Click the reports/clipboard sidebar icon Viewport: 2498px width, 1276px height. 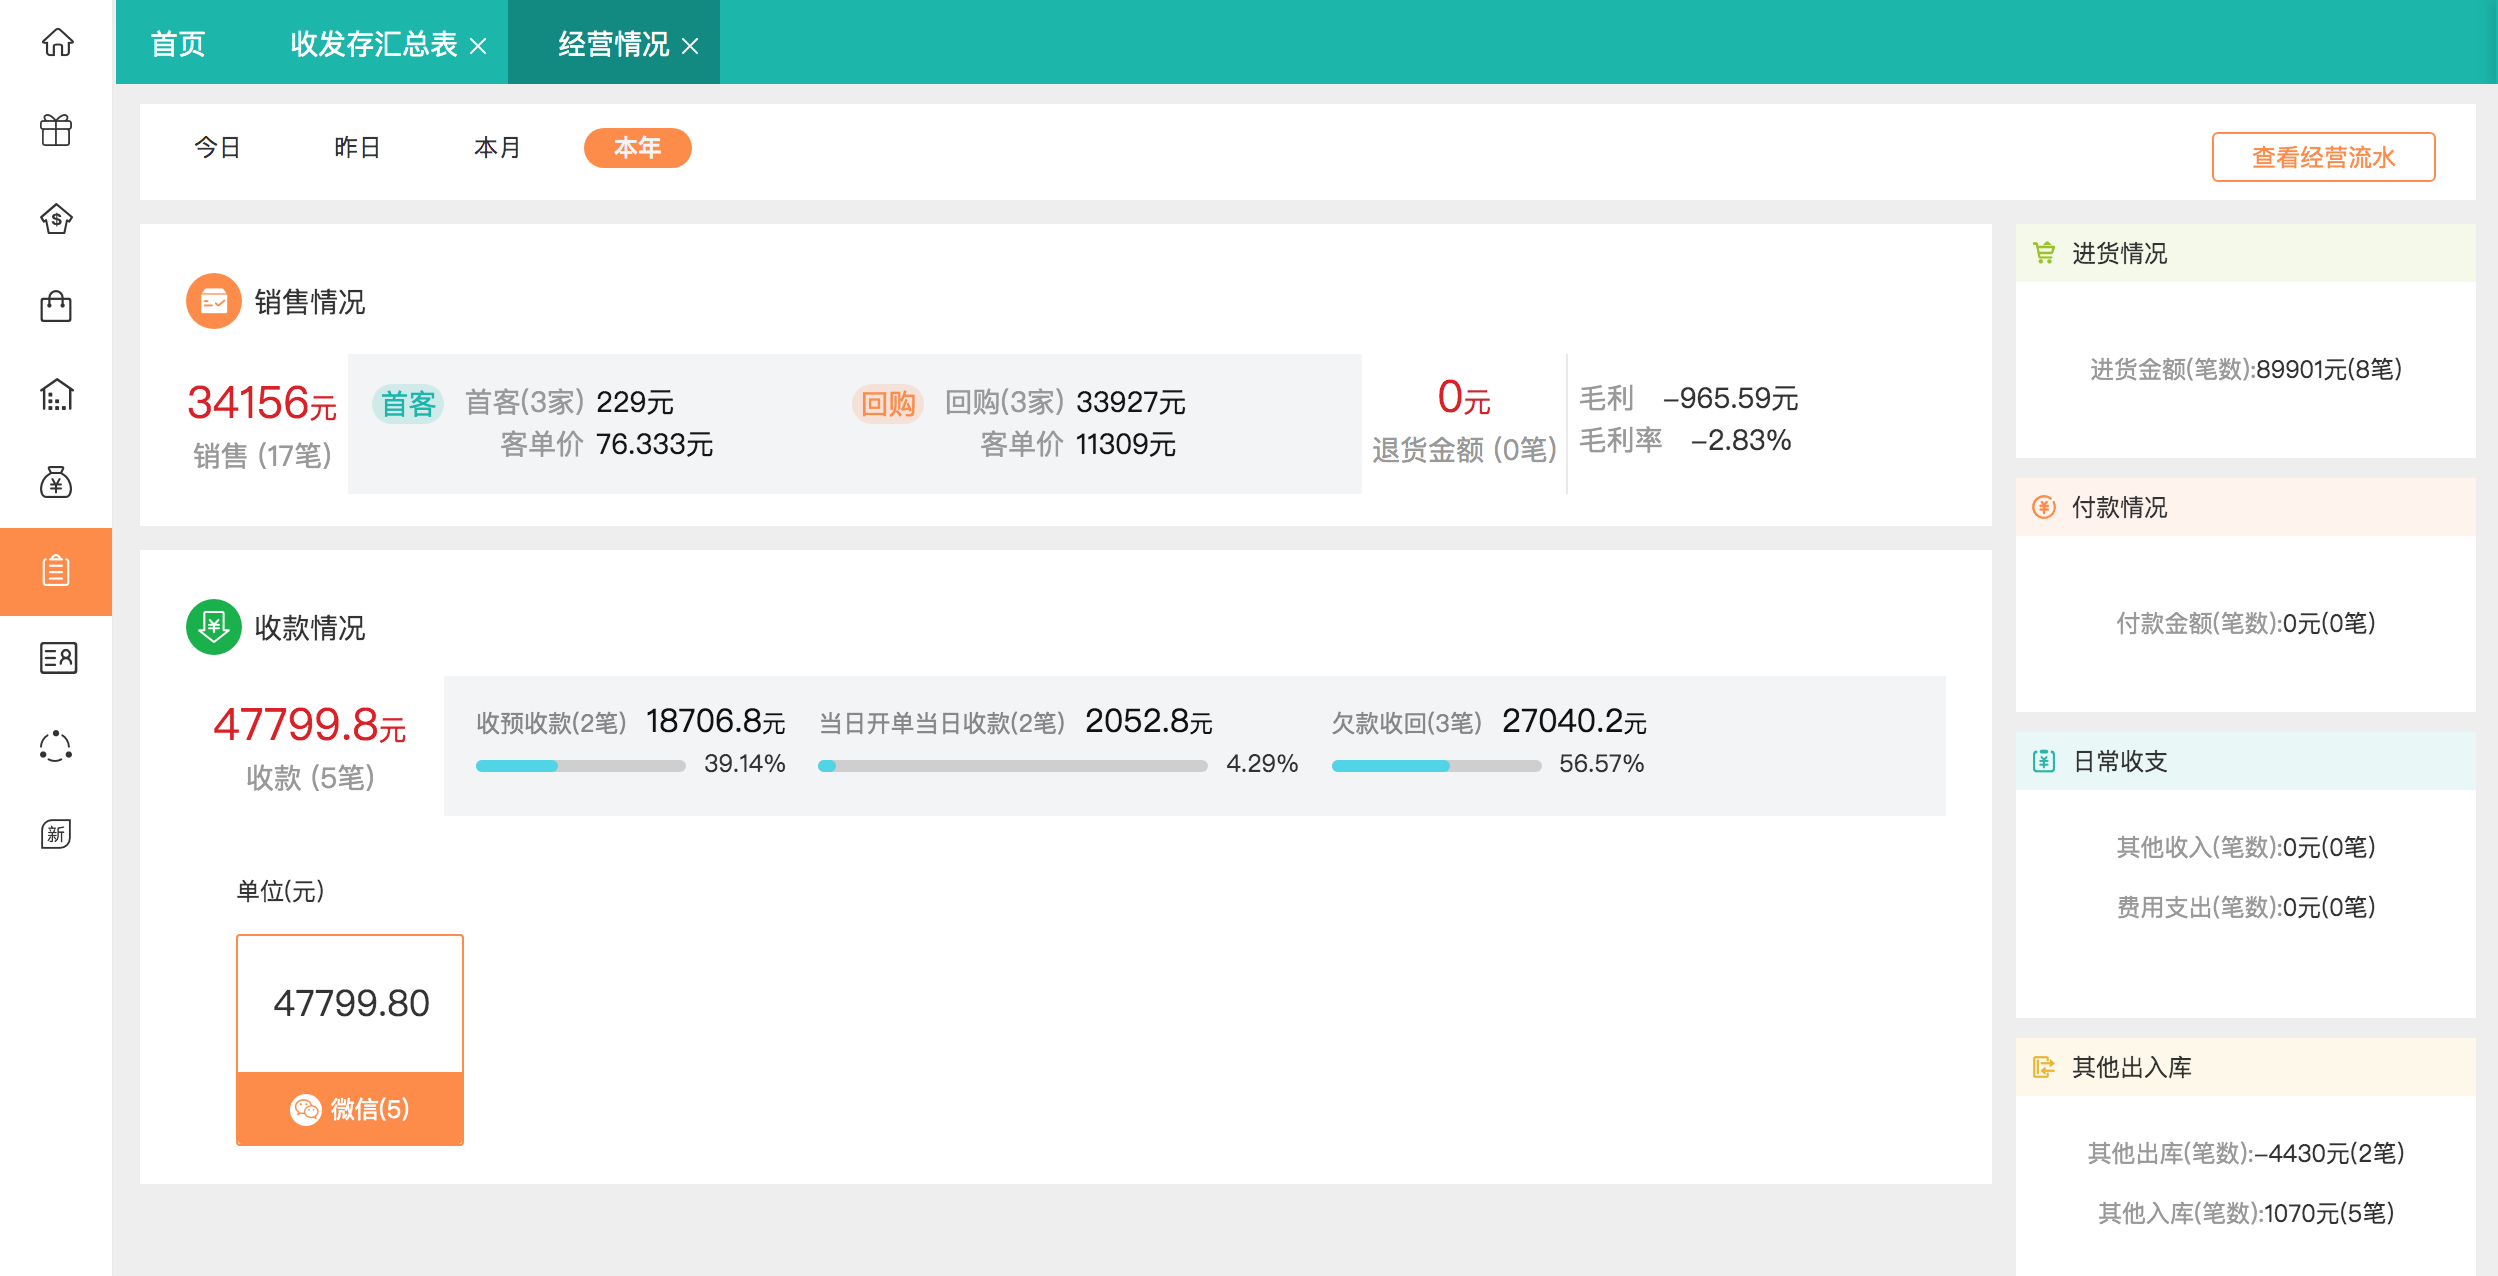coord(57,571)
